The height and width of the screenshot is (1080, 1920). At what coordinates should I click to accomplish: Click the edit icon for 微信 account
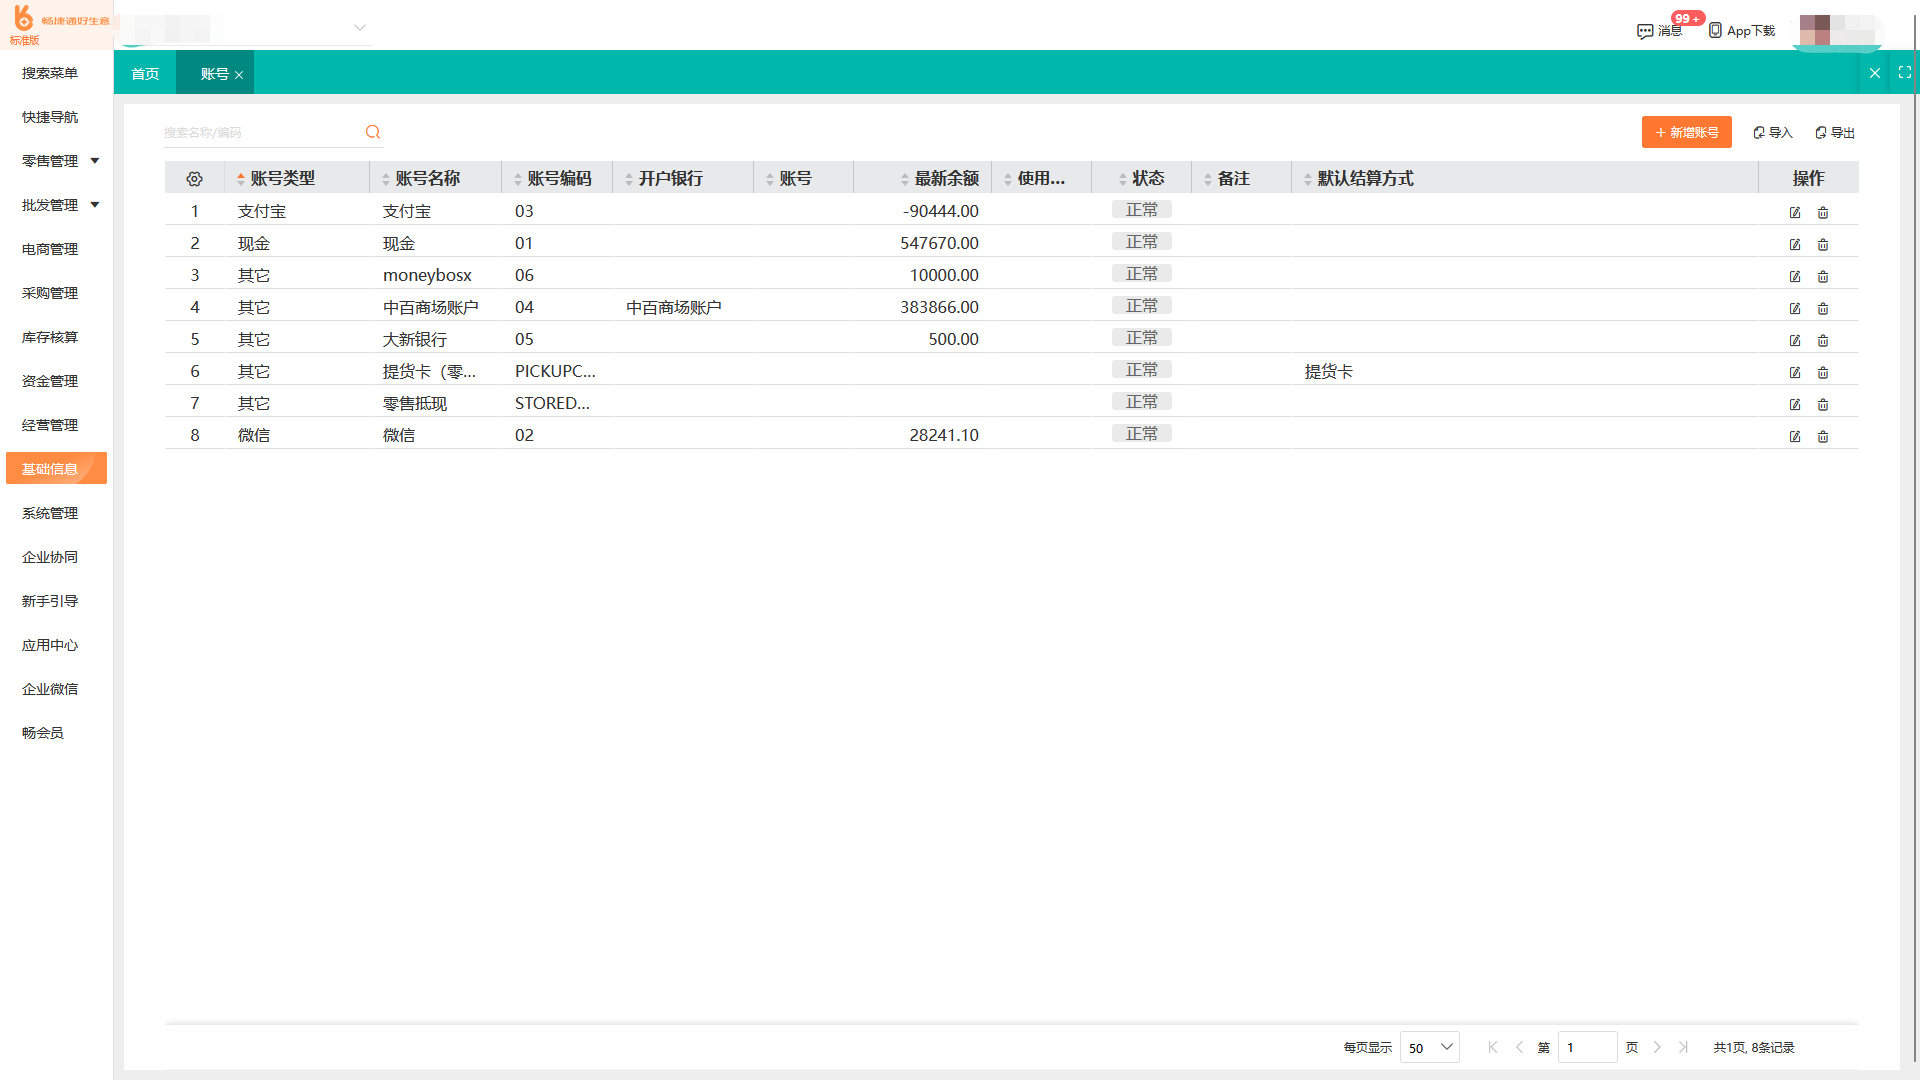tap(1795, 435)
